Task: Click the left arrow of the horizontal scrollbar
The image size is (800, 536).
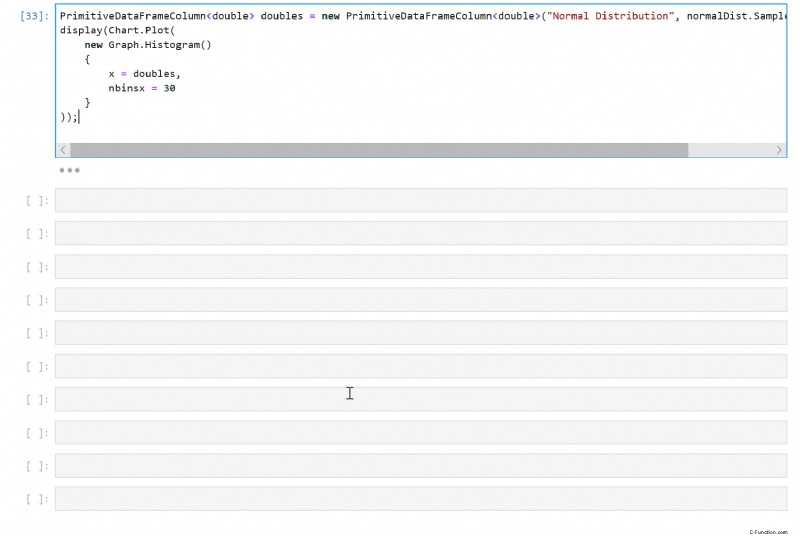Action: pyautogui.click(x=64, y=150)
